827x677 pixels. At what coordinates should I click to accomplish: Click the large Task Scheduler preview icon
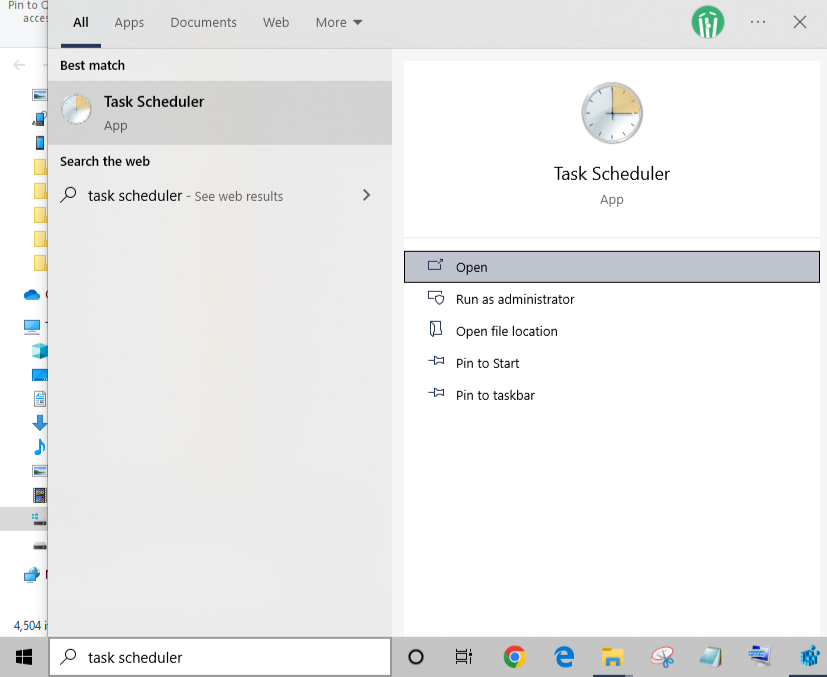click(x=612, y=113)
